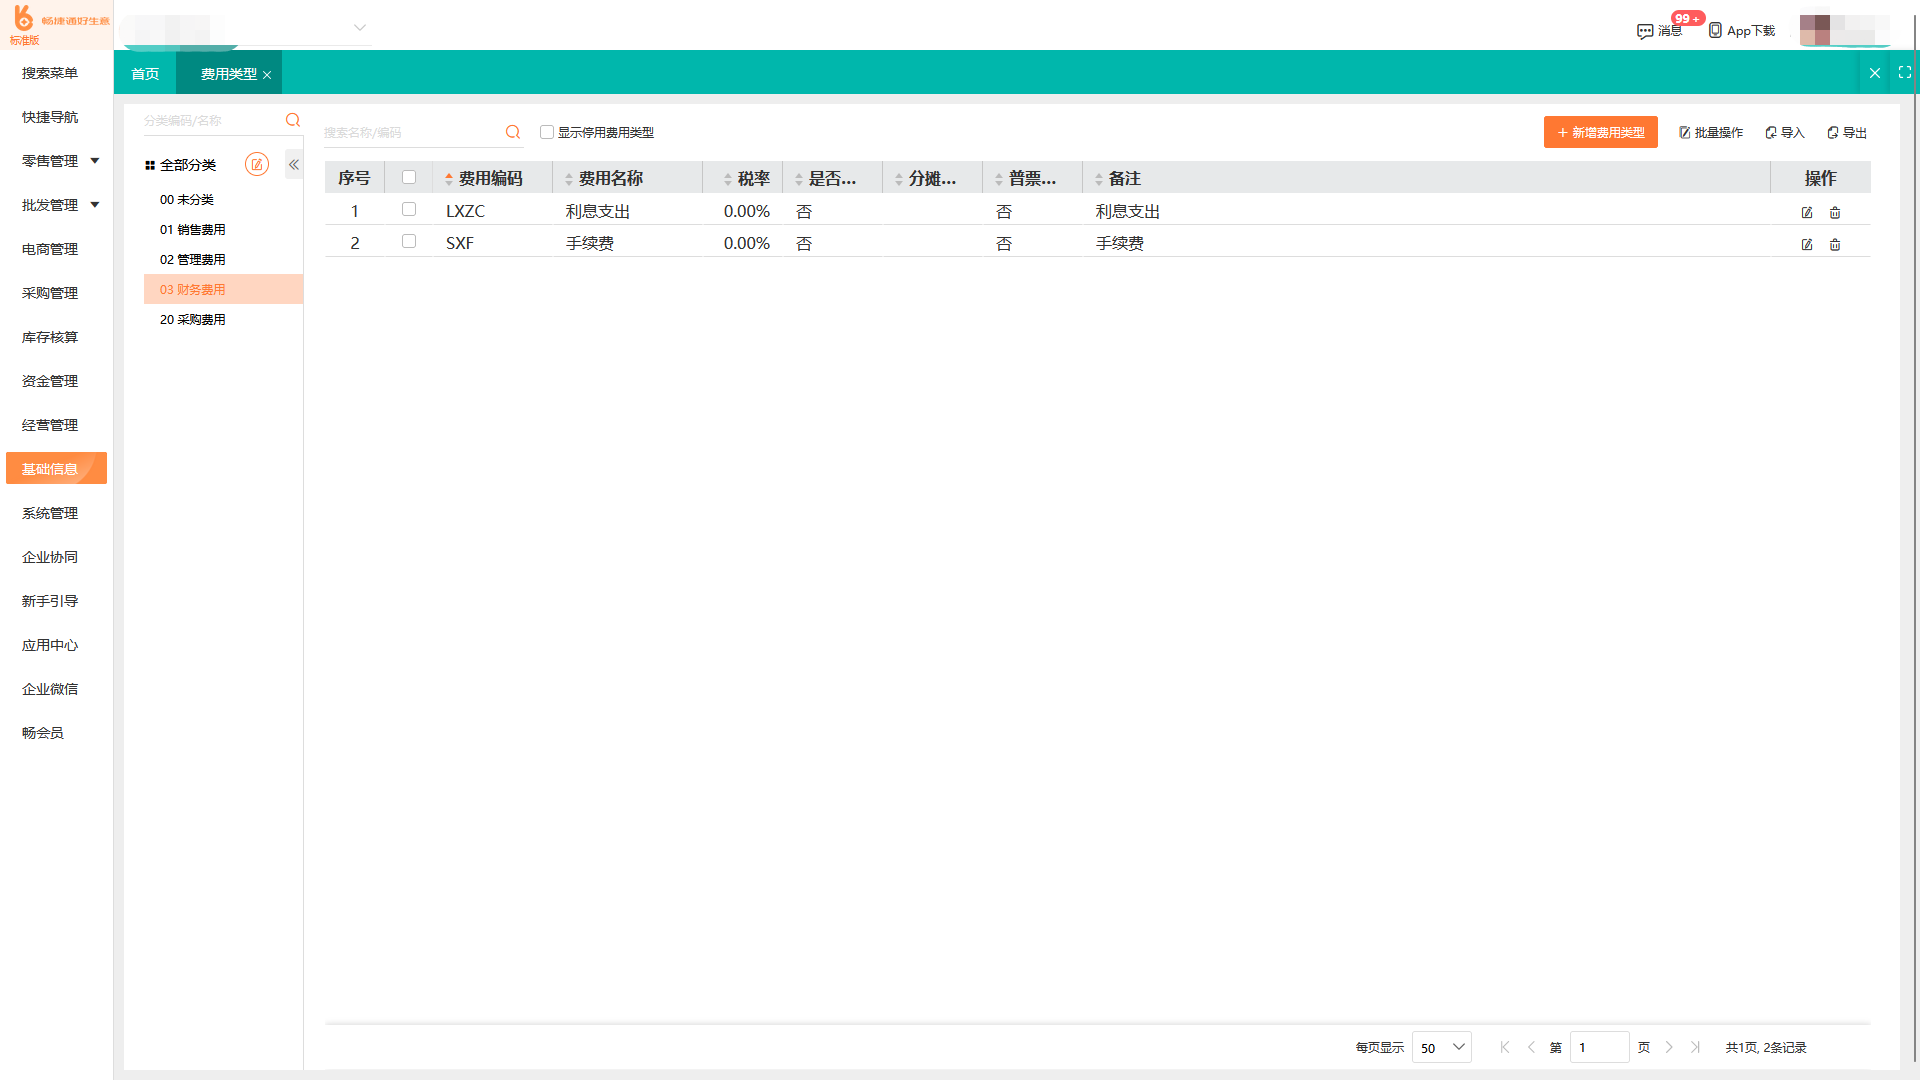Screen dimensions: 1920x1080
Task: Toggle 显示停用费用类型 checkbox
Action: [546, 132]
